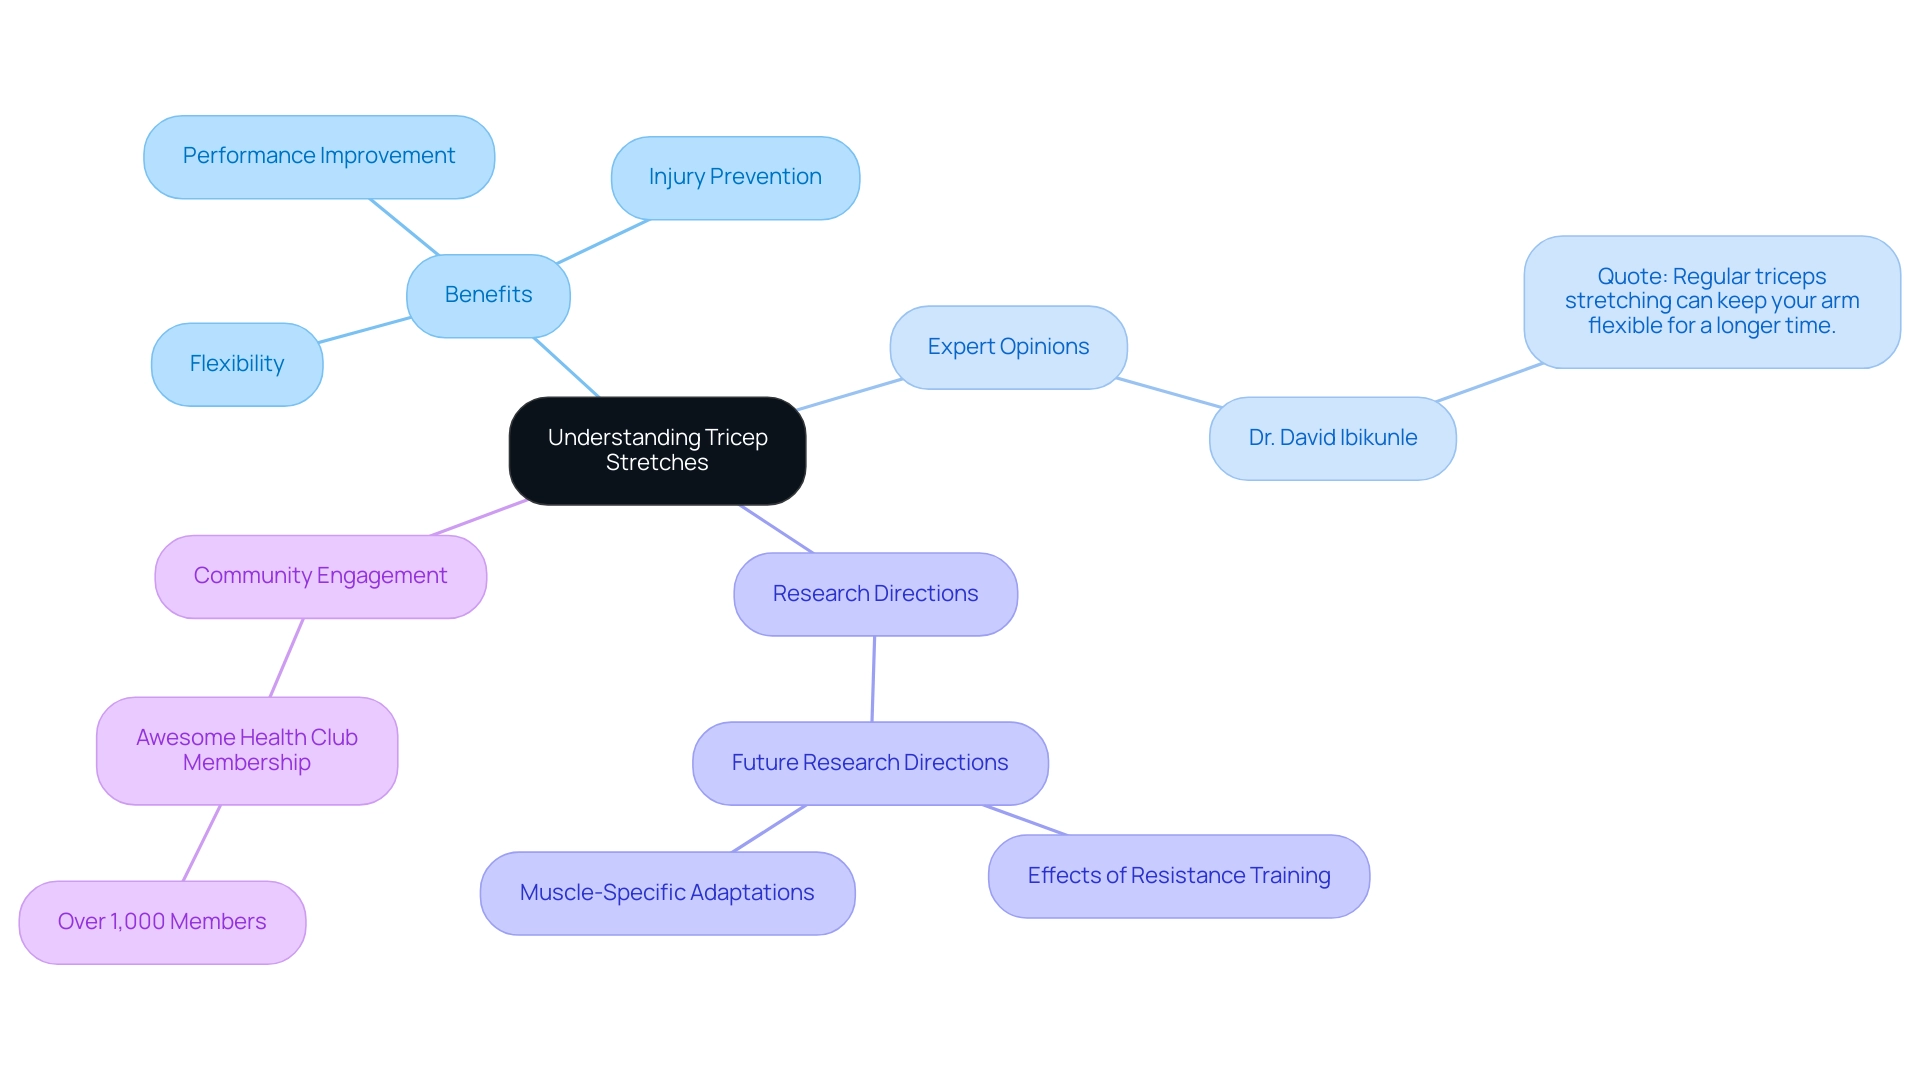
Task: Toggle visibility of Injury Prevention node
Action: 736,177
